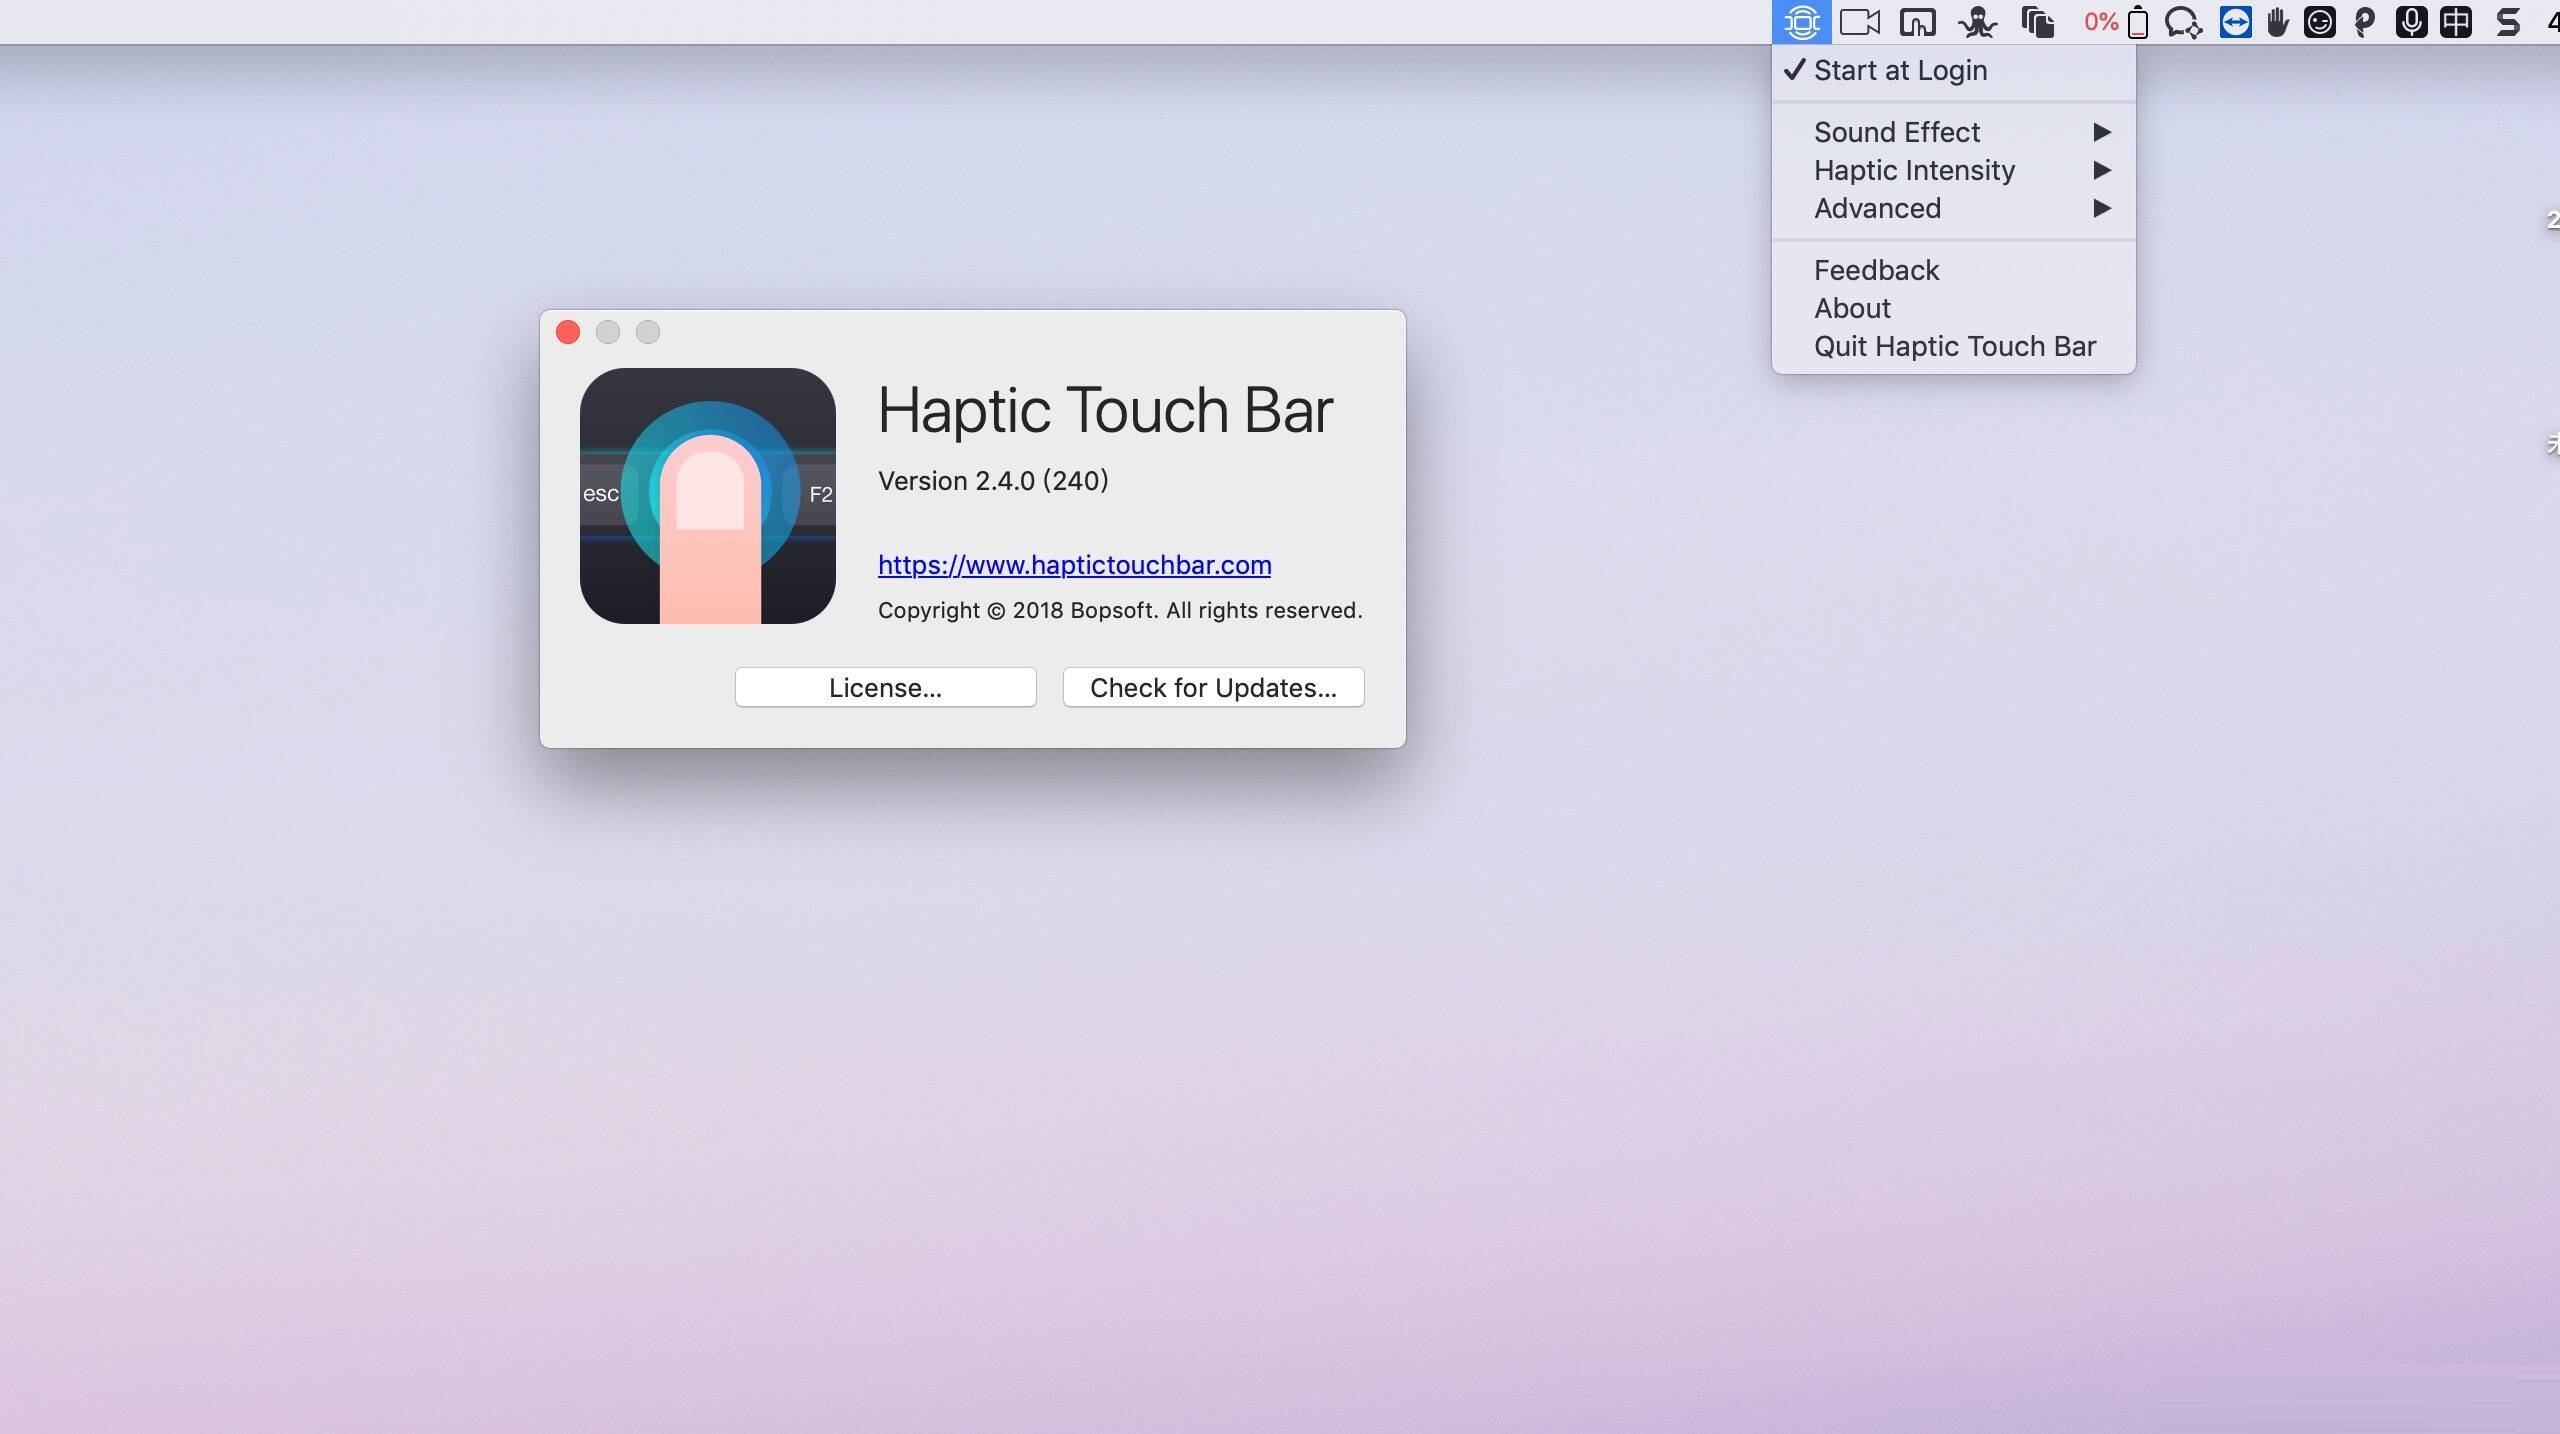
Task: Expand the Haptic Intensity submenu
Action: [1914, 170]
